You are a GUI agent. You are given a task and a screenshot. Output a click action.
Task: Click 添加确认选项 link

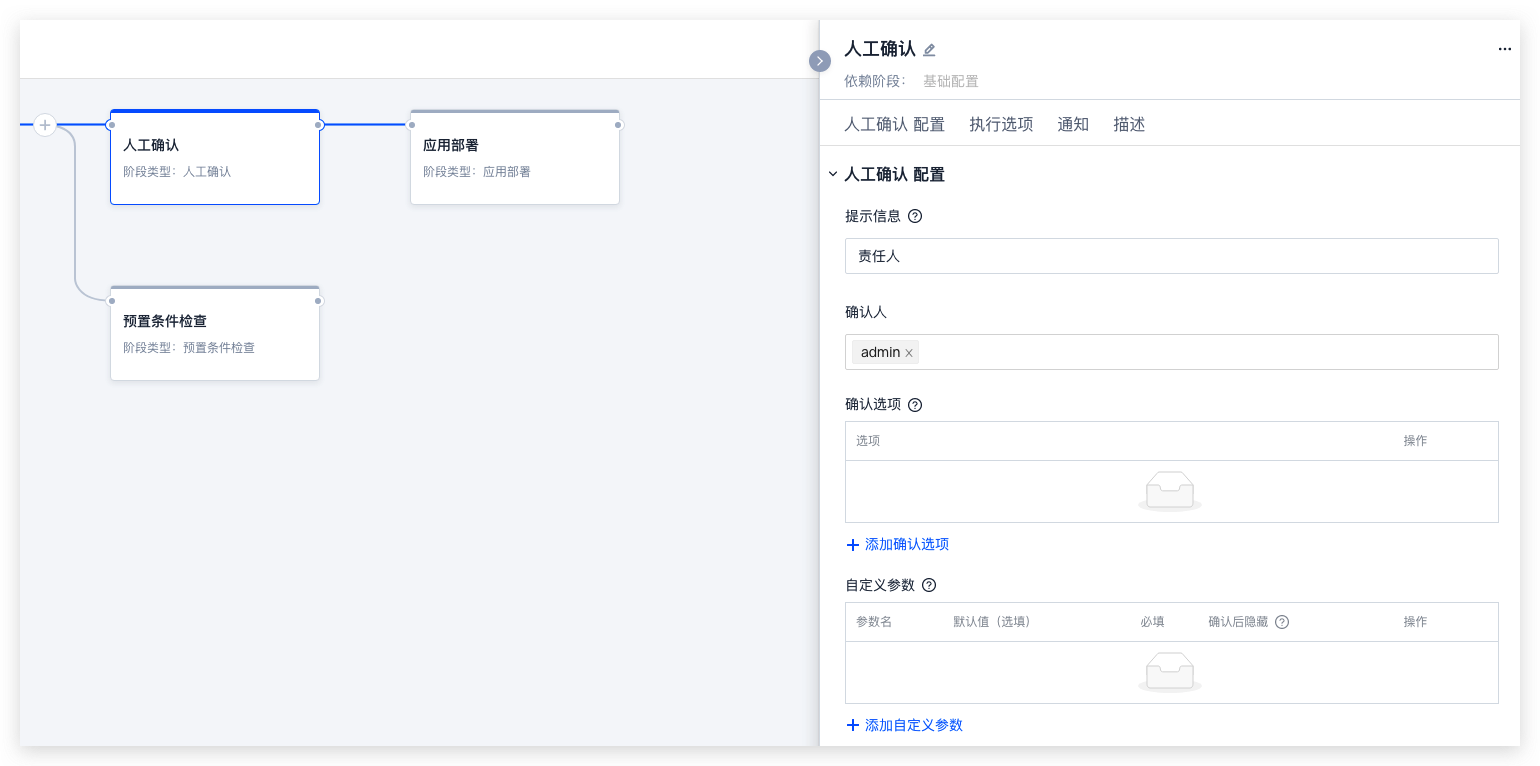pyautogui.click(x=897, y=545)
